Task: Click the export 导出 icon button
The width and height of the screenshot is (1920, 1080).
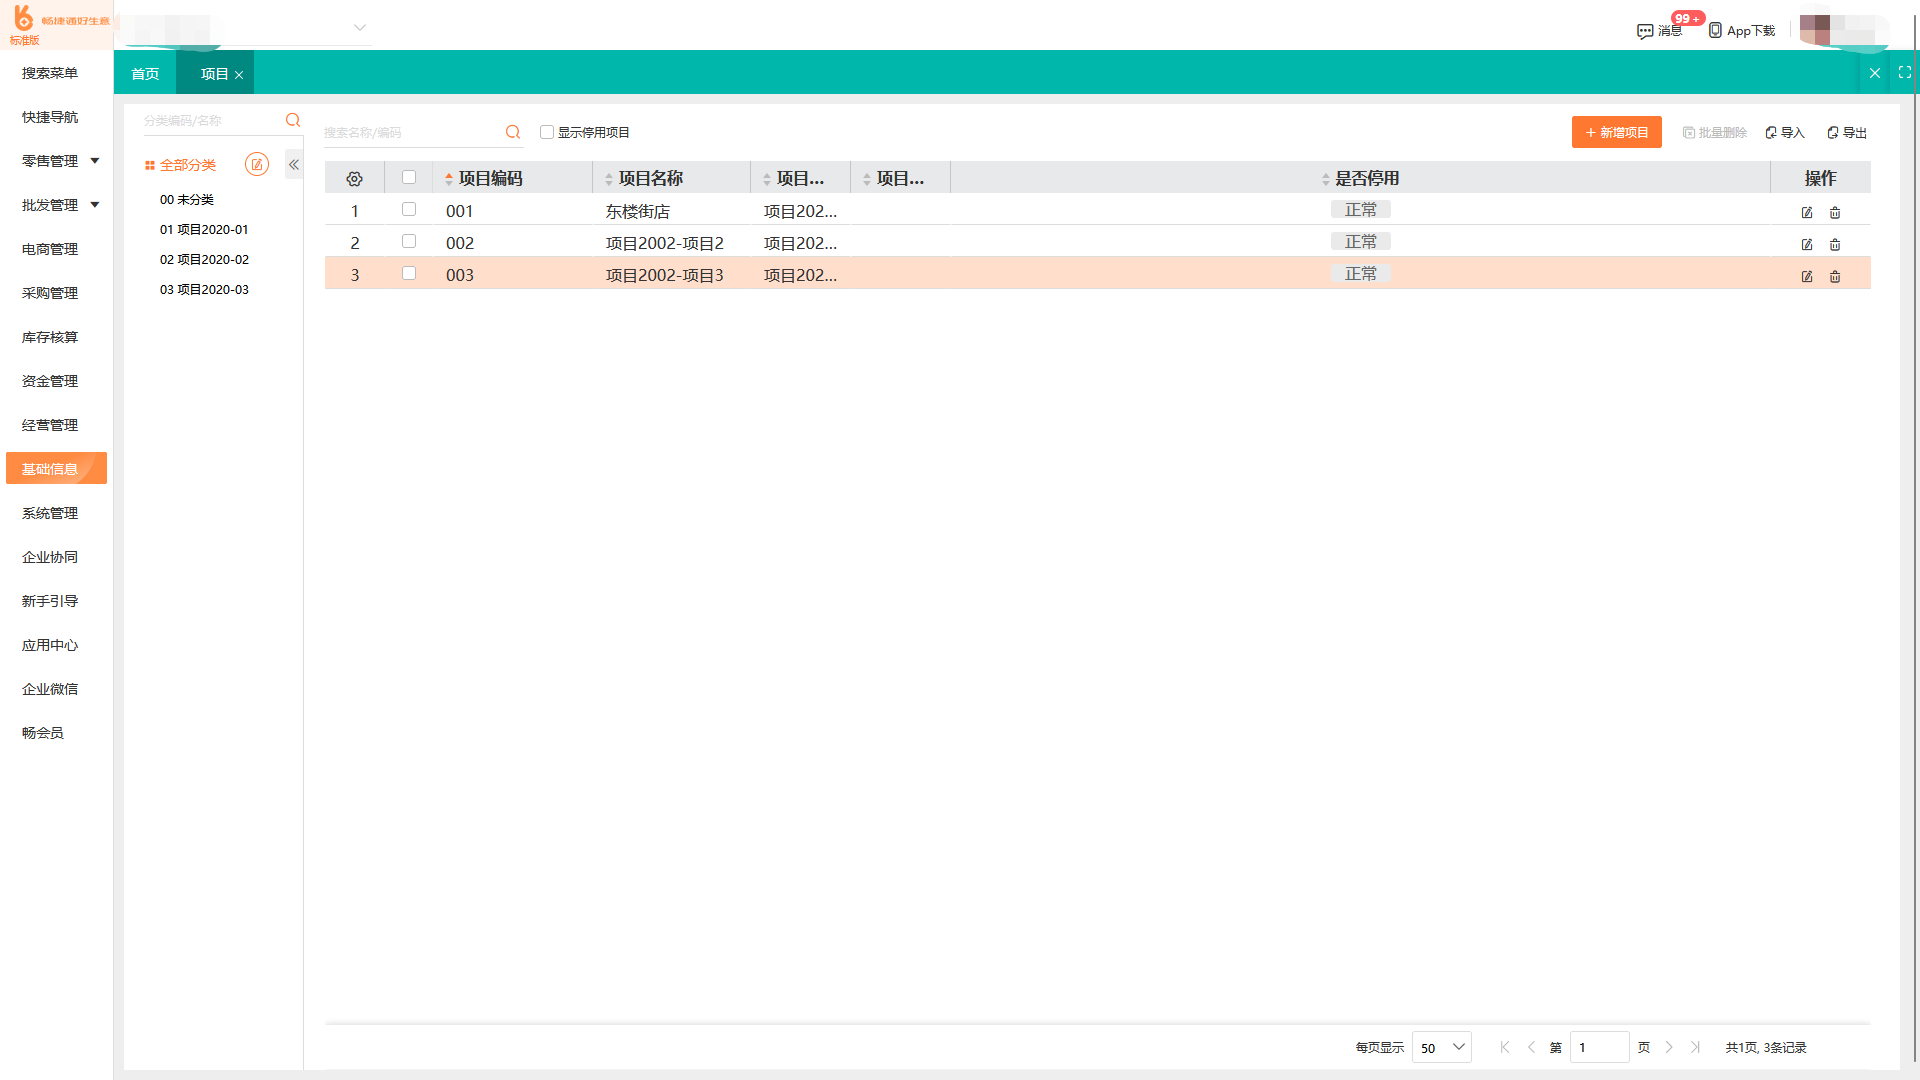Action: point(1845,131)
